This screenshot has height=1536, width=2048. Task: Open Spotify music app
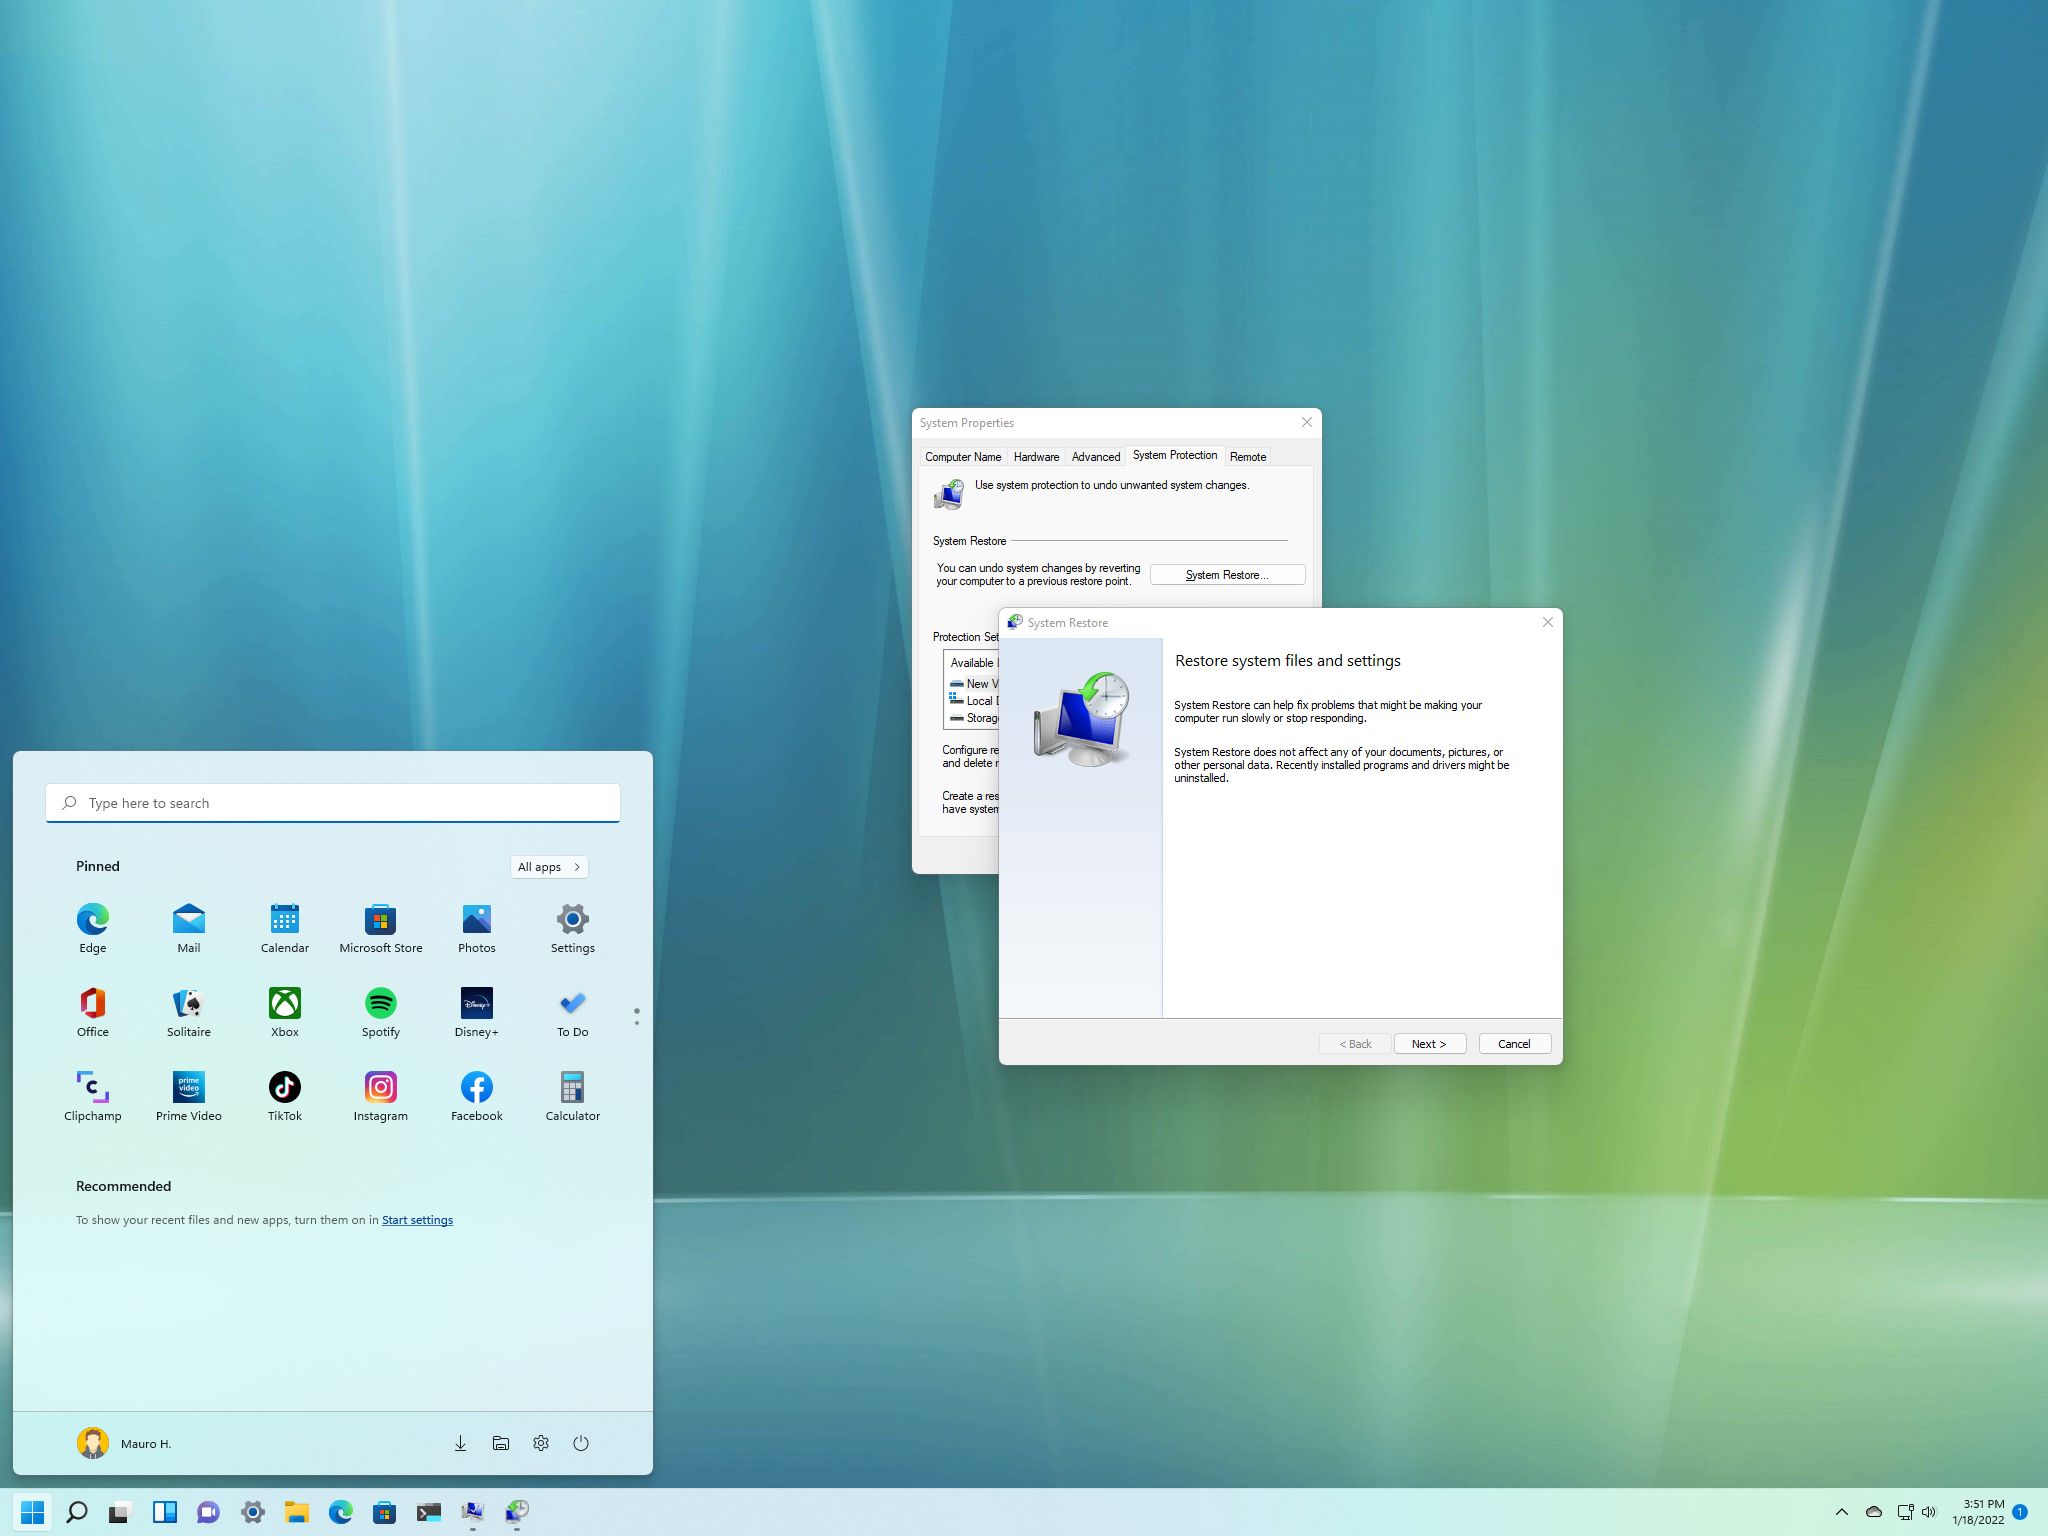[381, 1002]
